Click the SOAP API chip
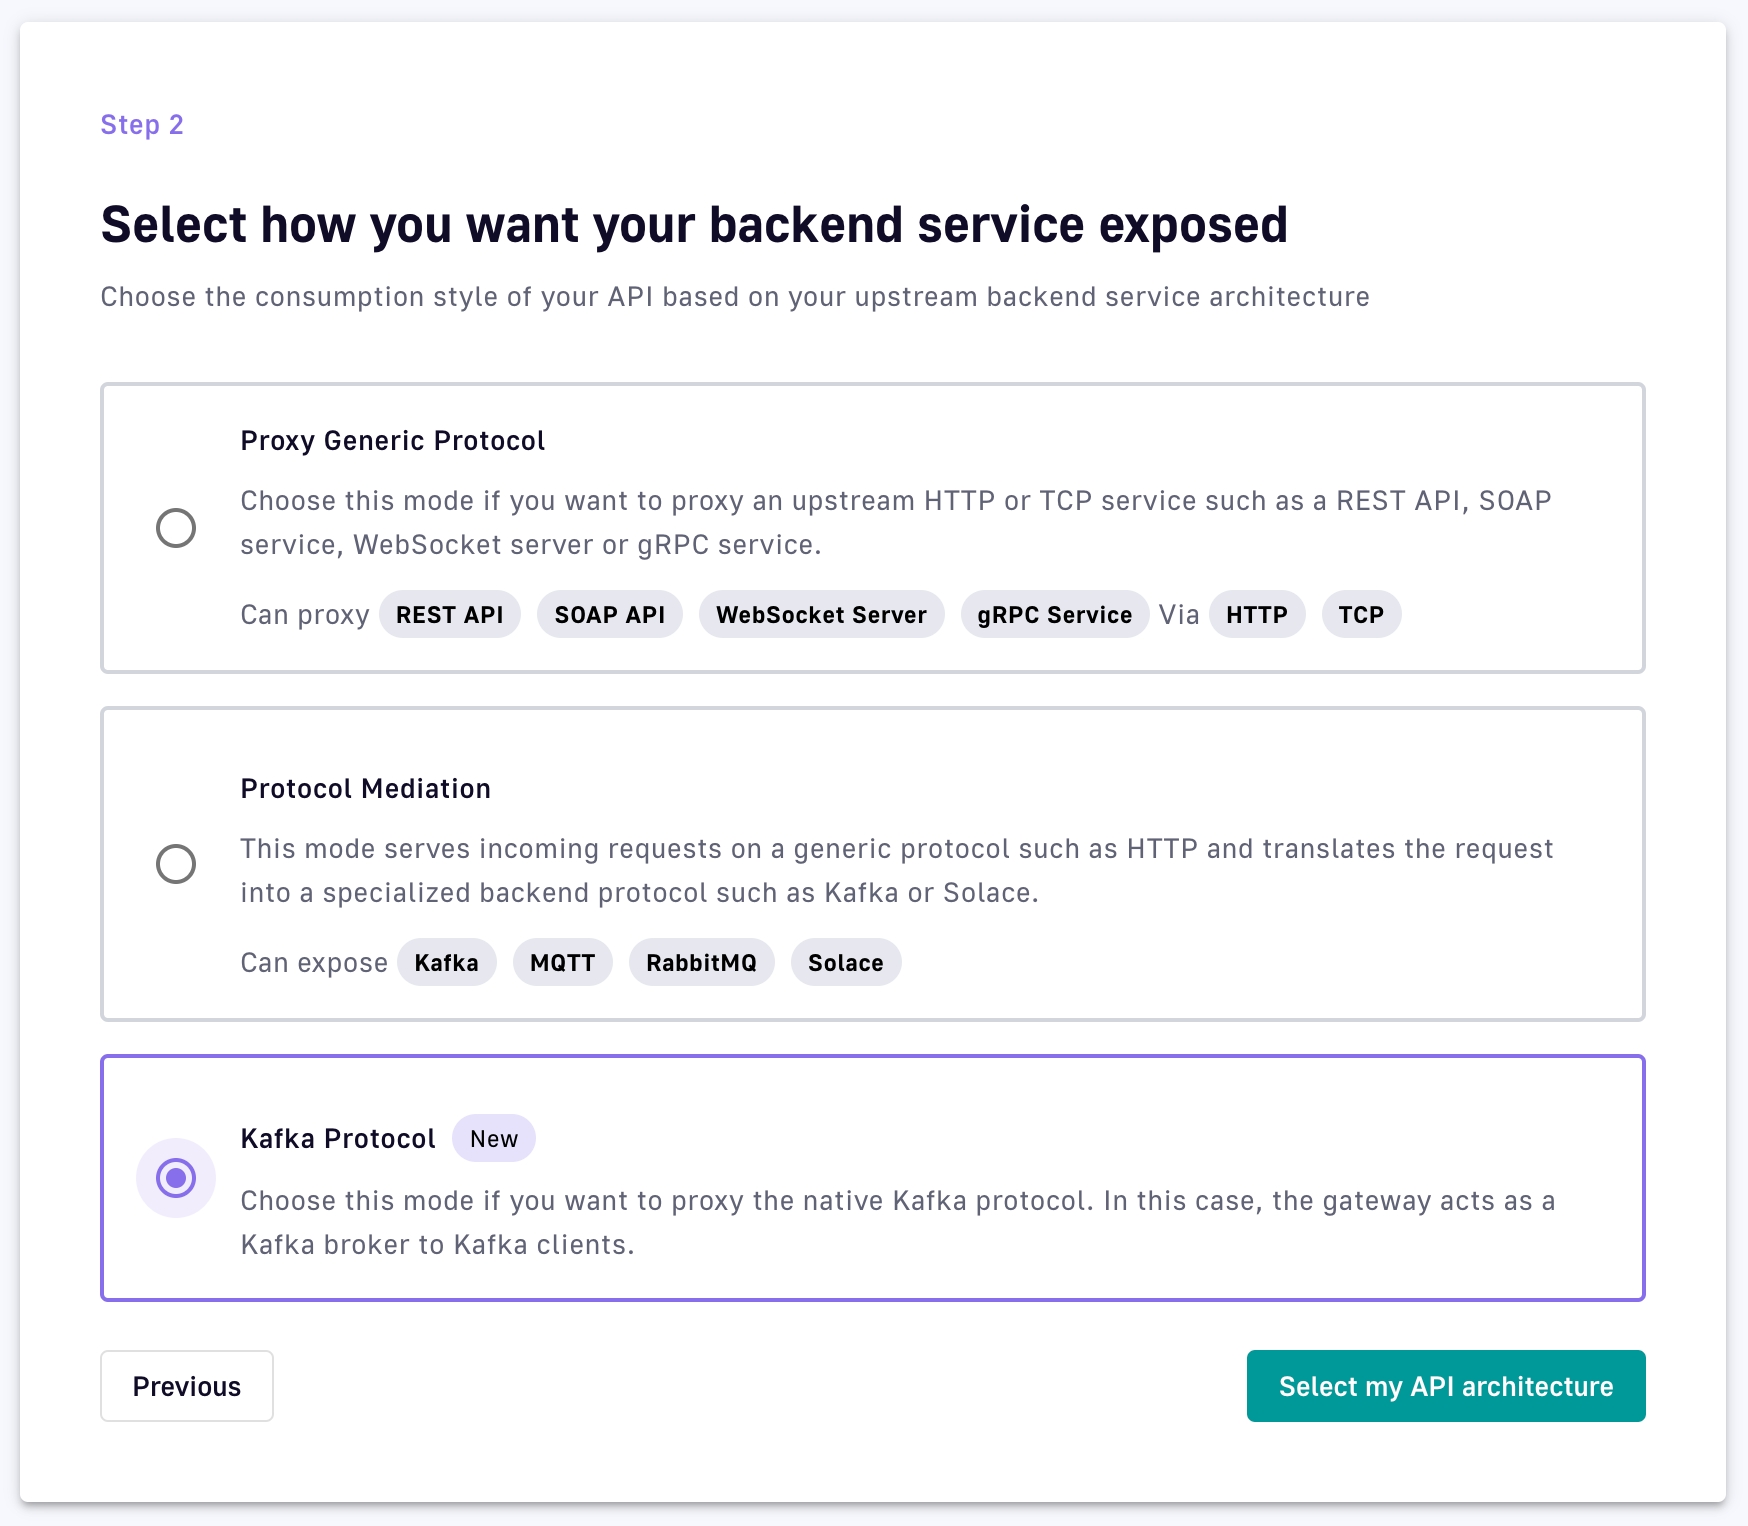This screenshot has width=1748, height=1526. tap(609, 615)
